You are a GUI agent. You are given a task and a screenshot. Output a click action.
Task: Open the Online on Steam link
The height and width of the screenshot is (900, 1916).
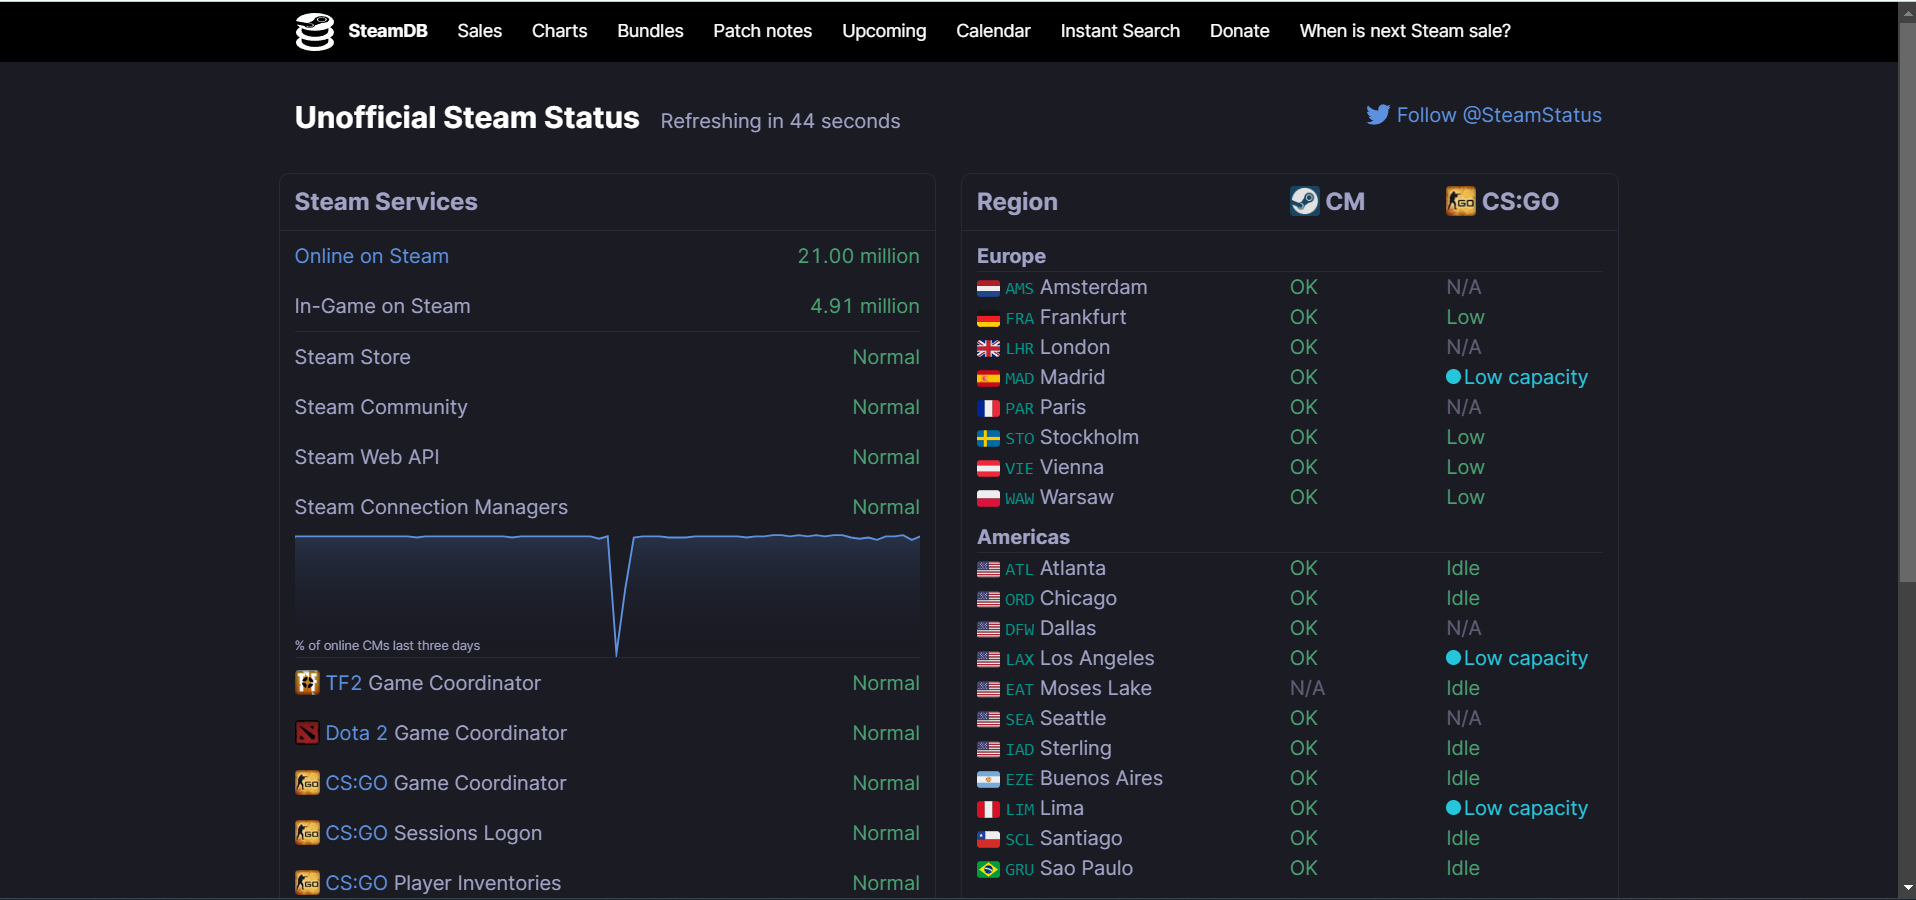click(371, 256)
